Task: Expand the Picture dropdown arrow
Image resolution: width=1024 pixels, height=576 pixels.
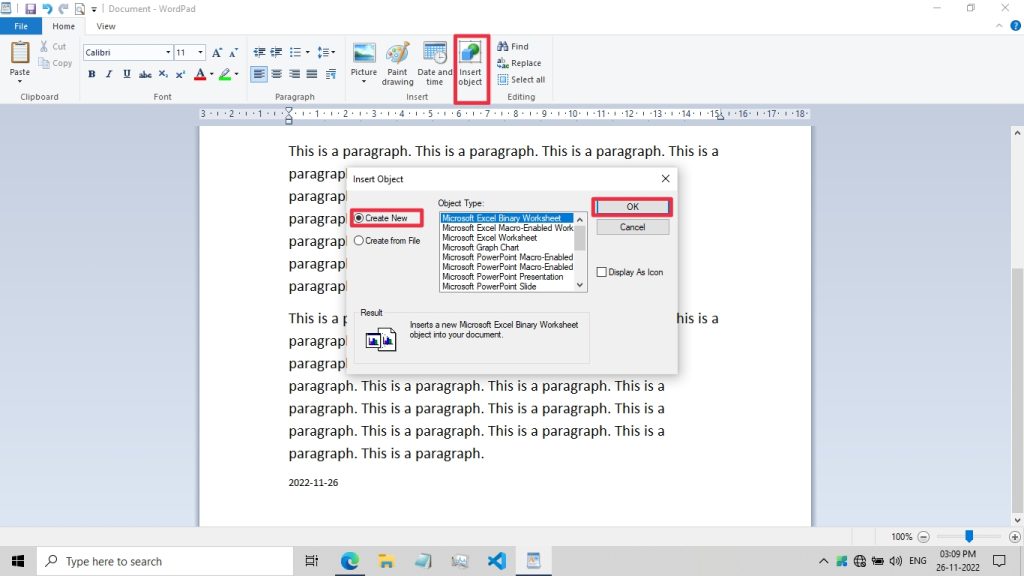Action: coord(364,82)
